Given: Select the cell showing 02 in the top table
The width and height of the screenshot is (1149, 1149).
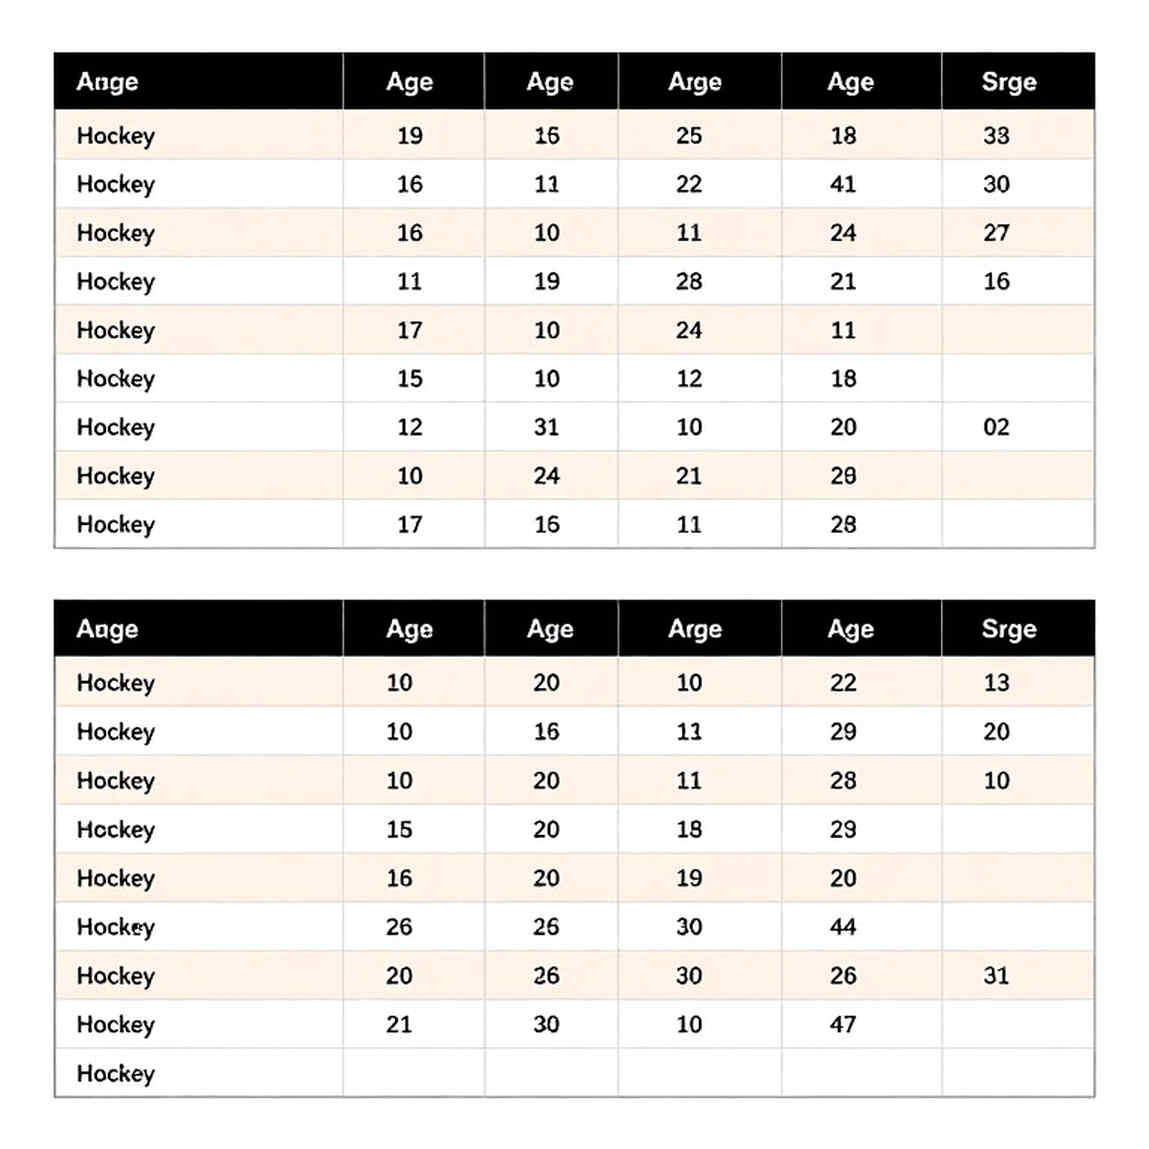Looking at the screenshot, I should pos(1018,427).
